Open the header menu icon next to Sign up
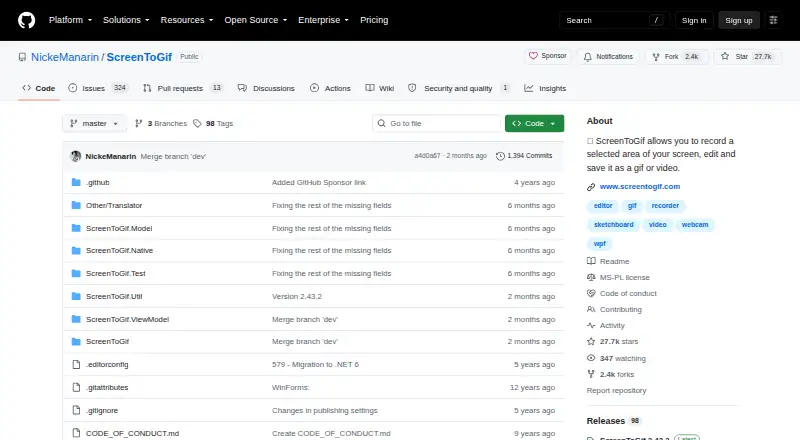The height and width of the screenshot is (440, 800). pos(773,20)
